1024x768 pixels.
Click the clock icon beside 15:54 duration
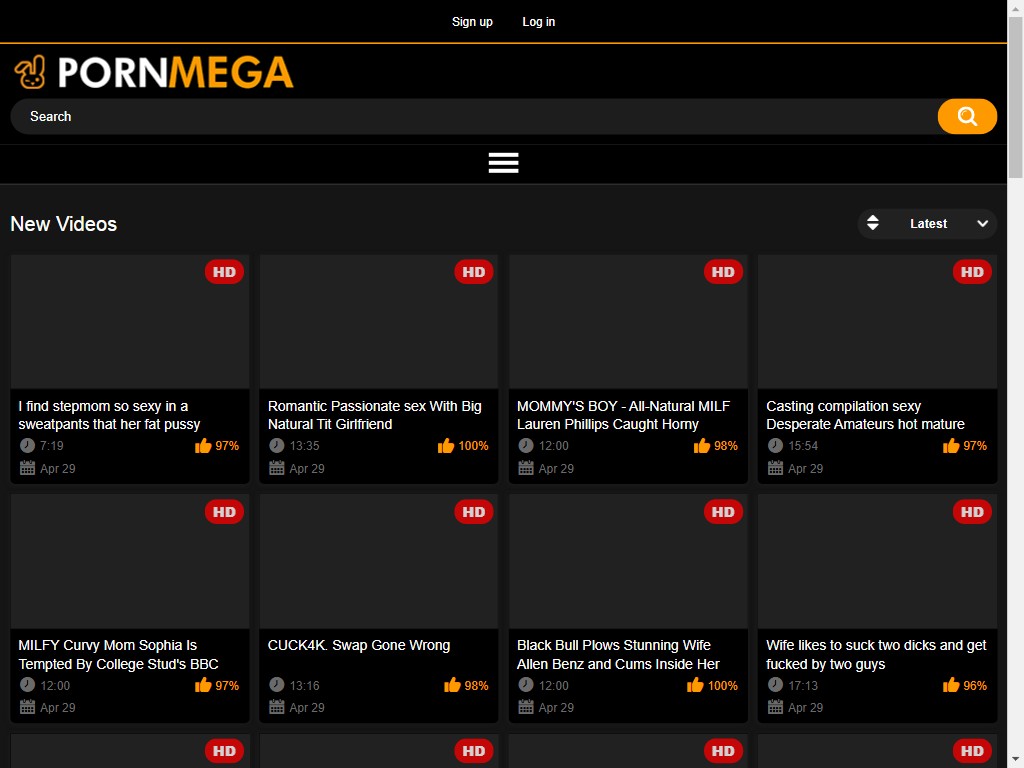click(776, 446)
